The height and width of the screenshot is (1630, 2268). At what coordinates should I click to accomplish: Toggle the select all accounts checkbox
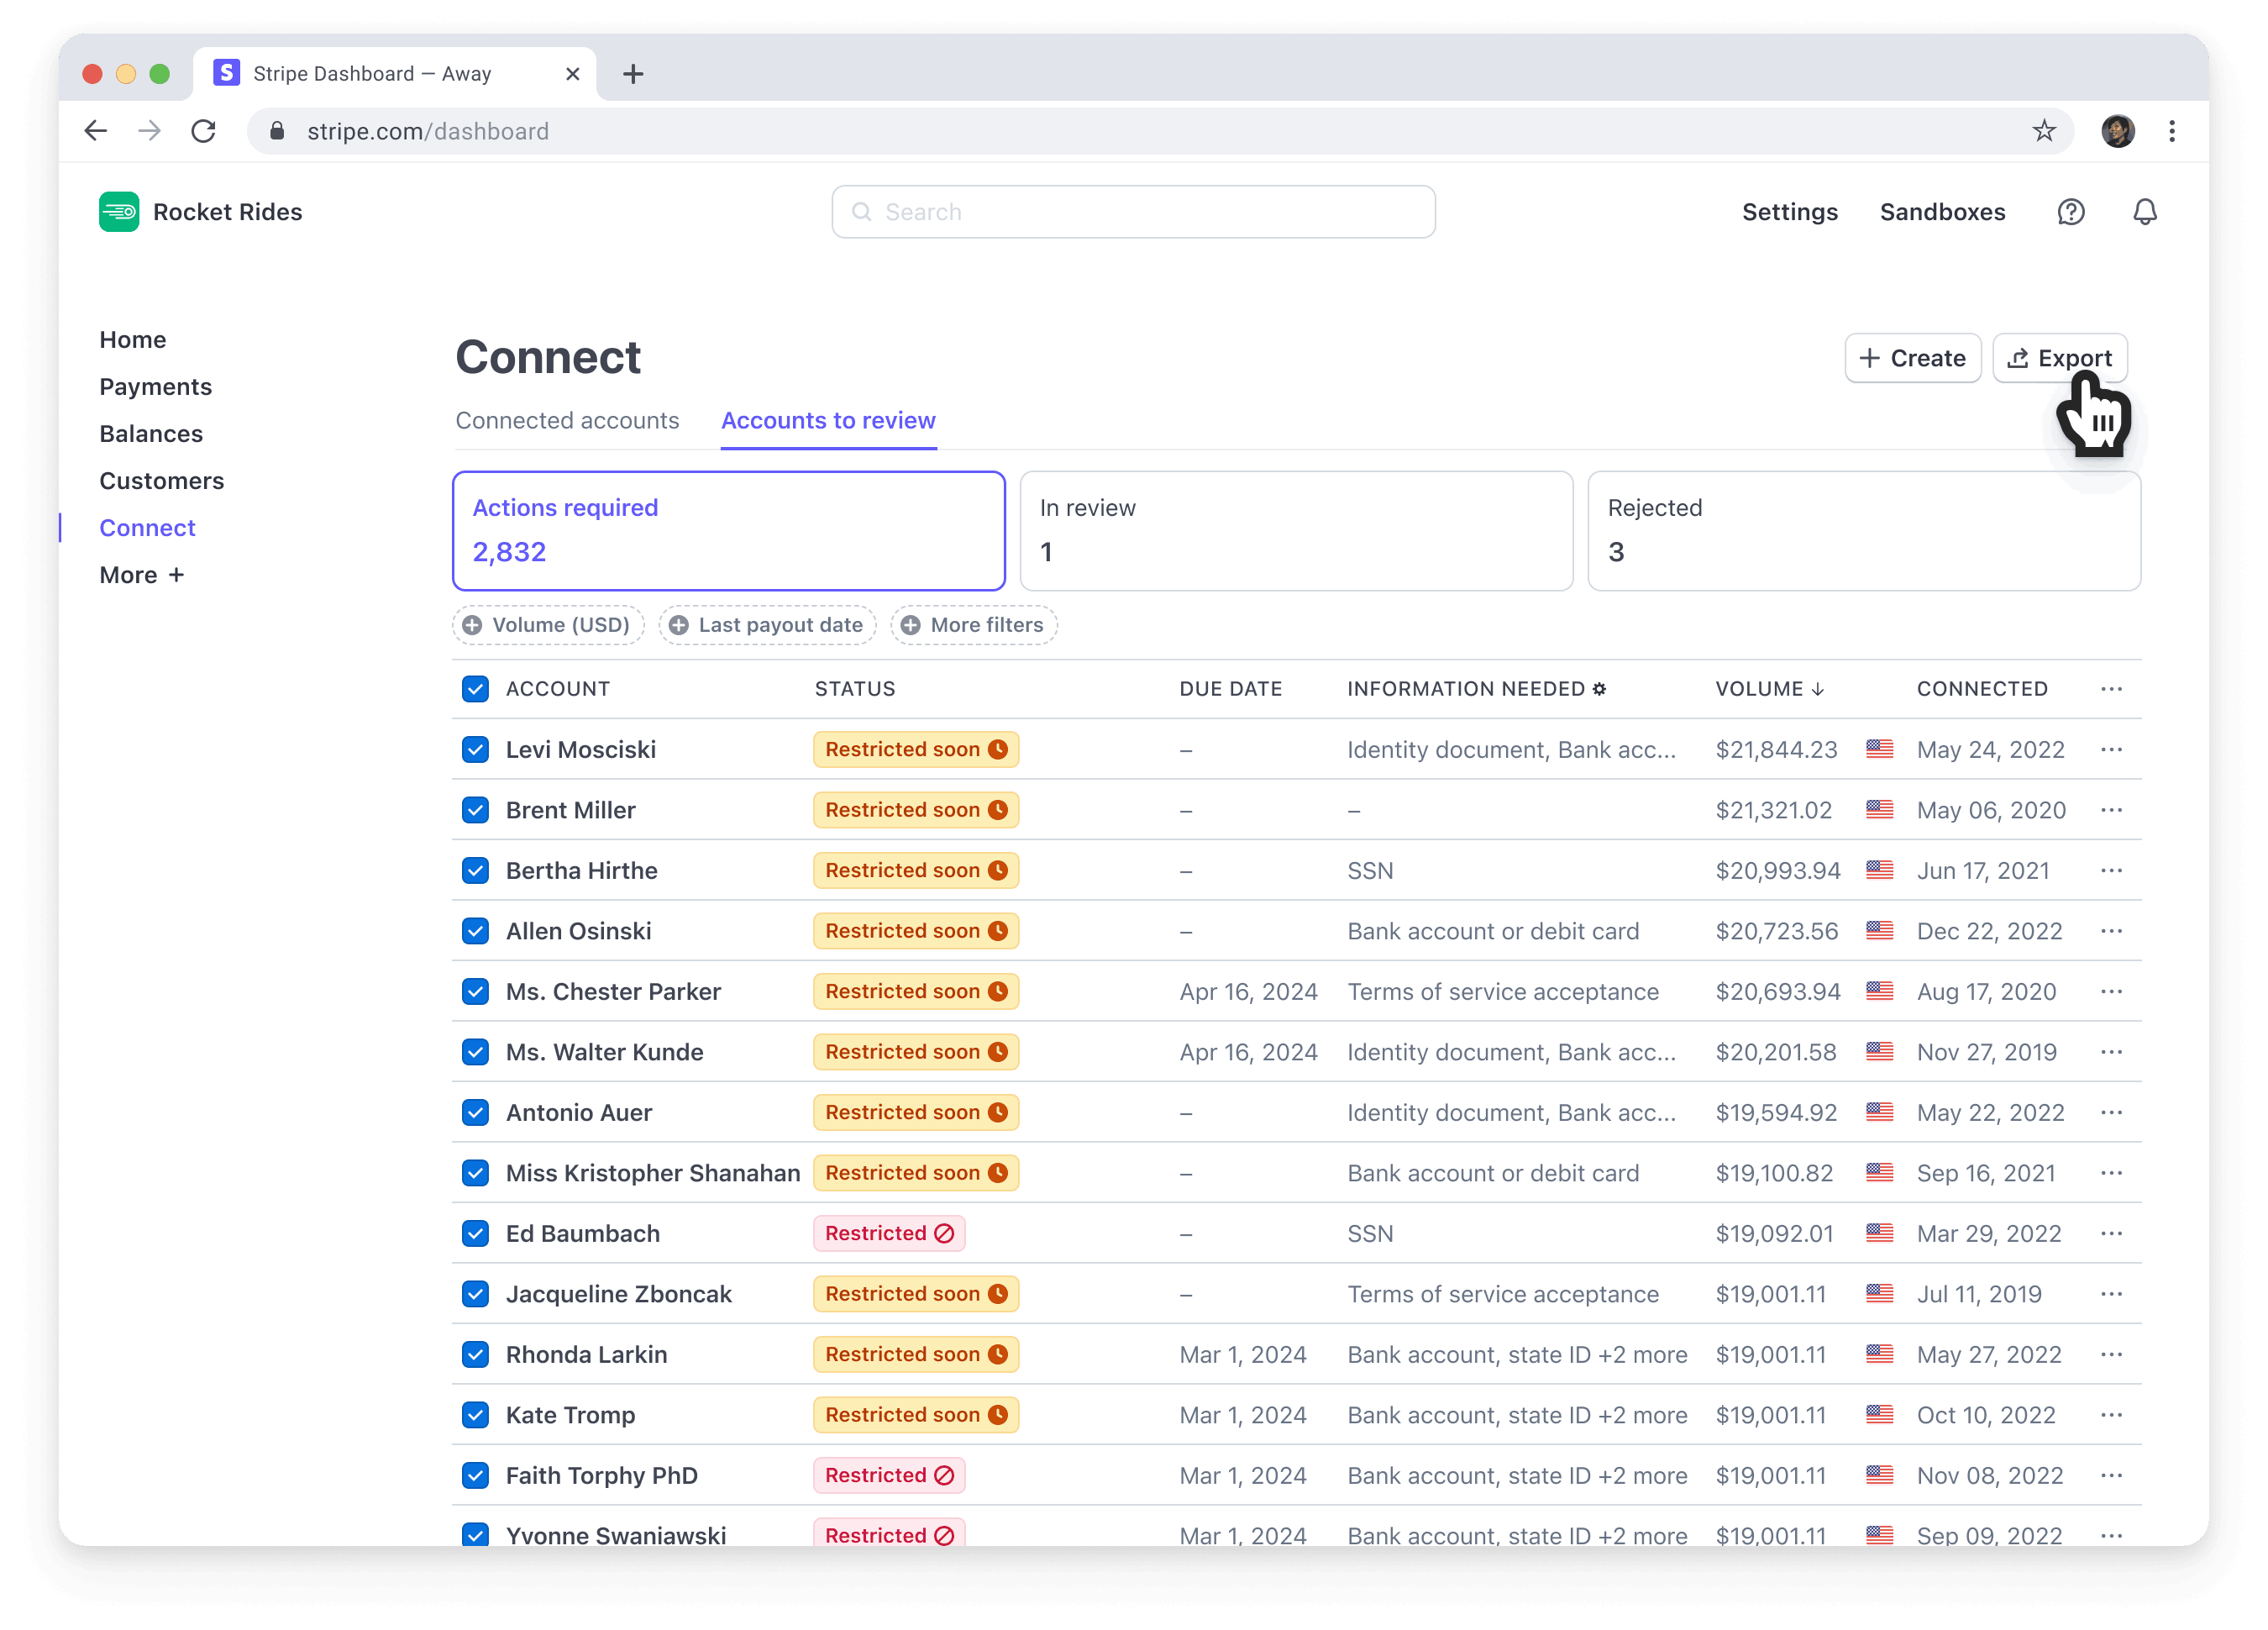(x=475, y=689)
